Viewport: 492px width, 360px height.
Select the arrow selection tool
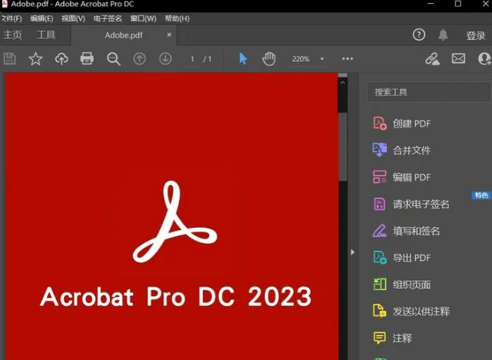click(243, 59)
